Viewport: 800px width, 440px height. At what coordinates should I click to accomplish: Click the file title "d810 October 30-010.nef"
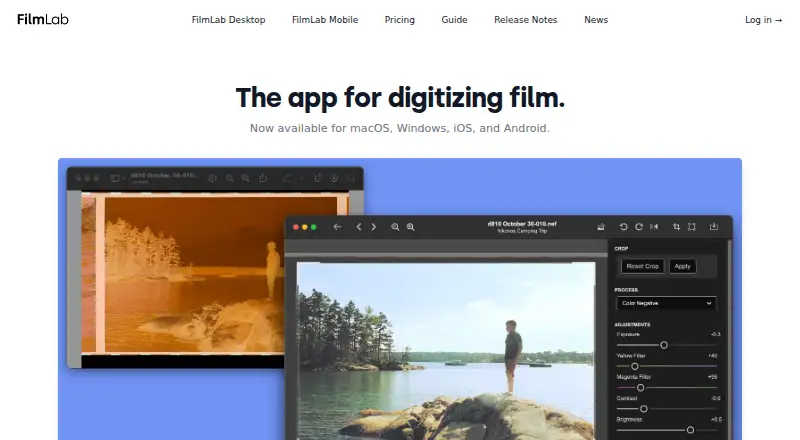(x=522, y=224)
